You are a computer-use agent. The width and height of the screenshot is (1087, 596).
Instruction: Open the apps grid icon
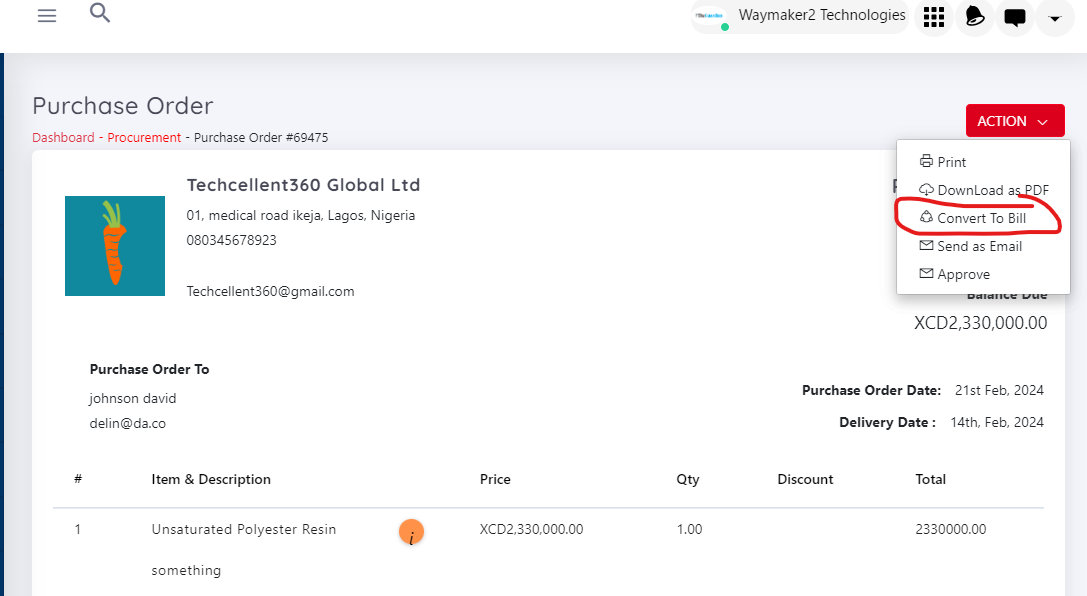(x=934, y=17)
